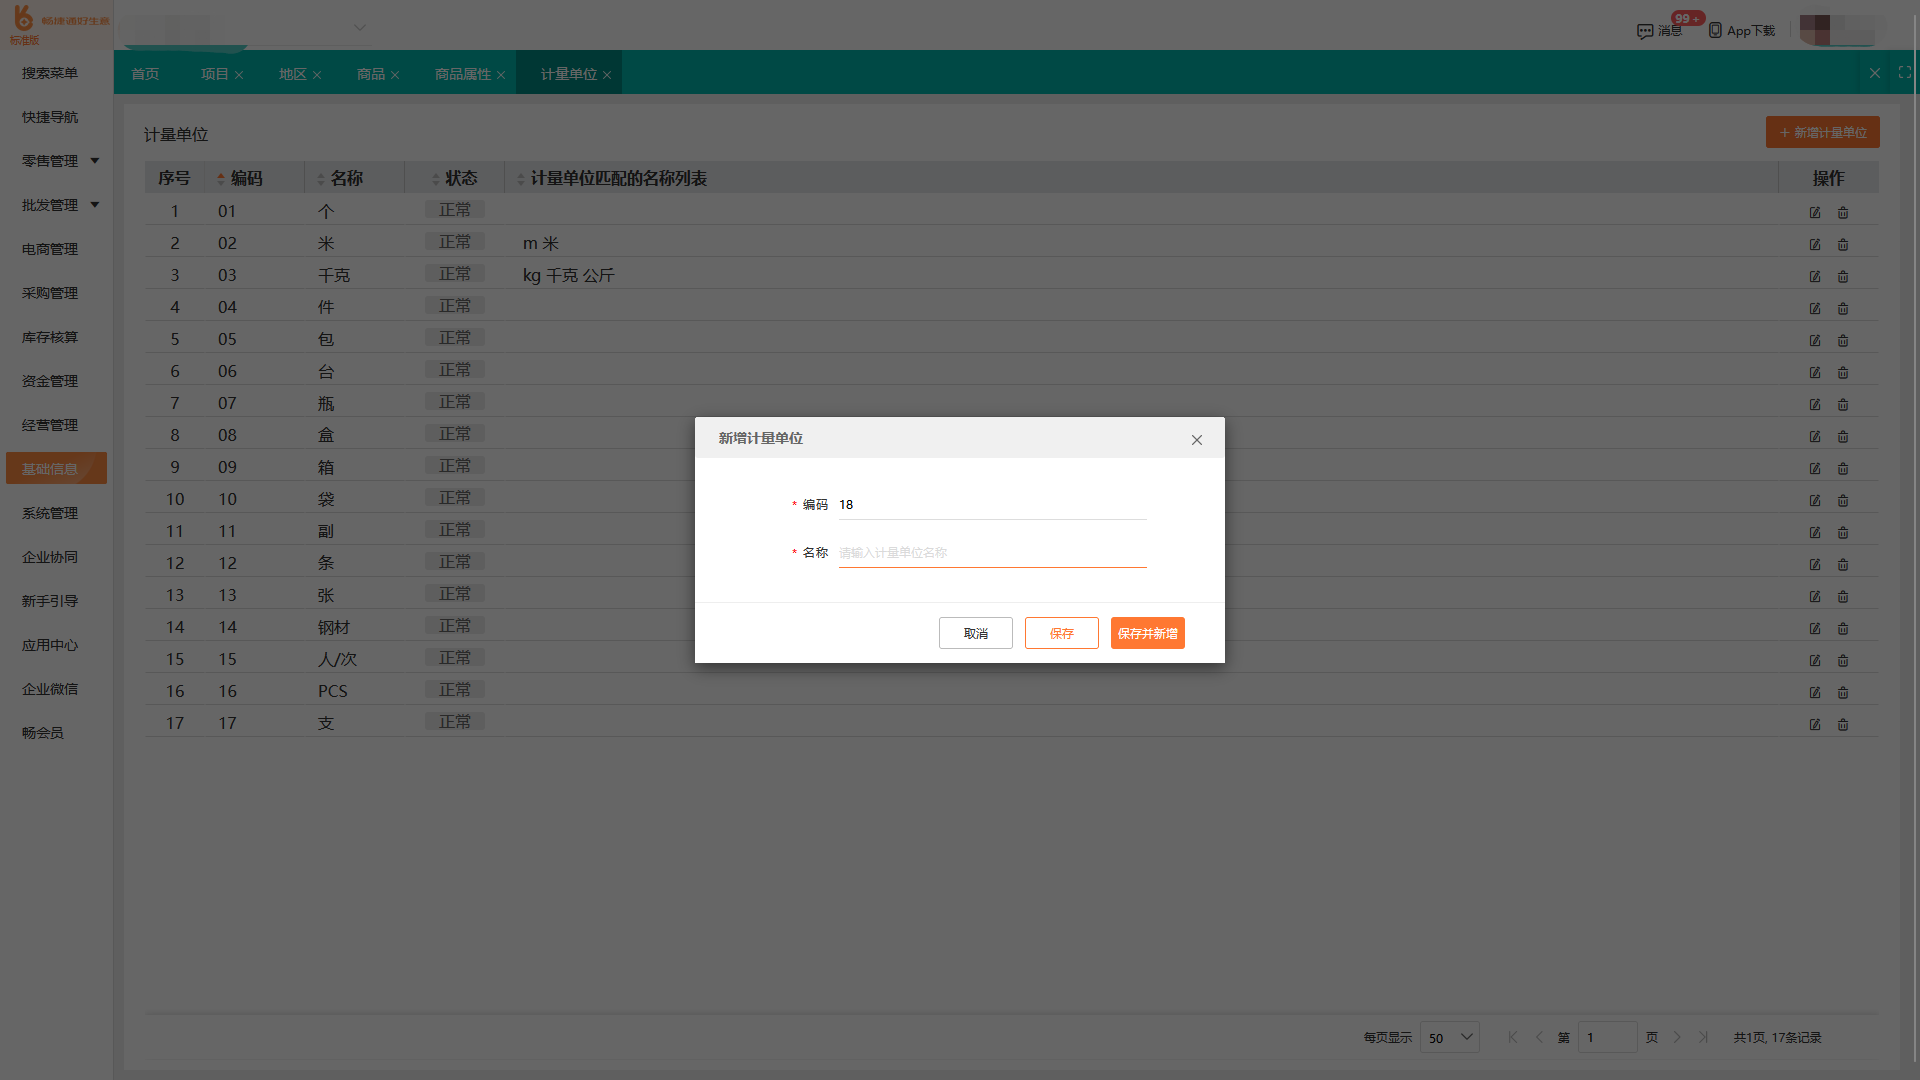Viewport: 1920px width, 1080px height.
Task: Click the delete icon for row 5
Action: coord(1844,340)
